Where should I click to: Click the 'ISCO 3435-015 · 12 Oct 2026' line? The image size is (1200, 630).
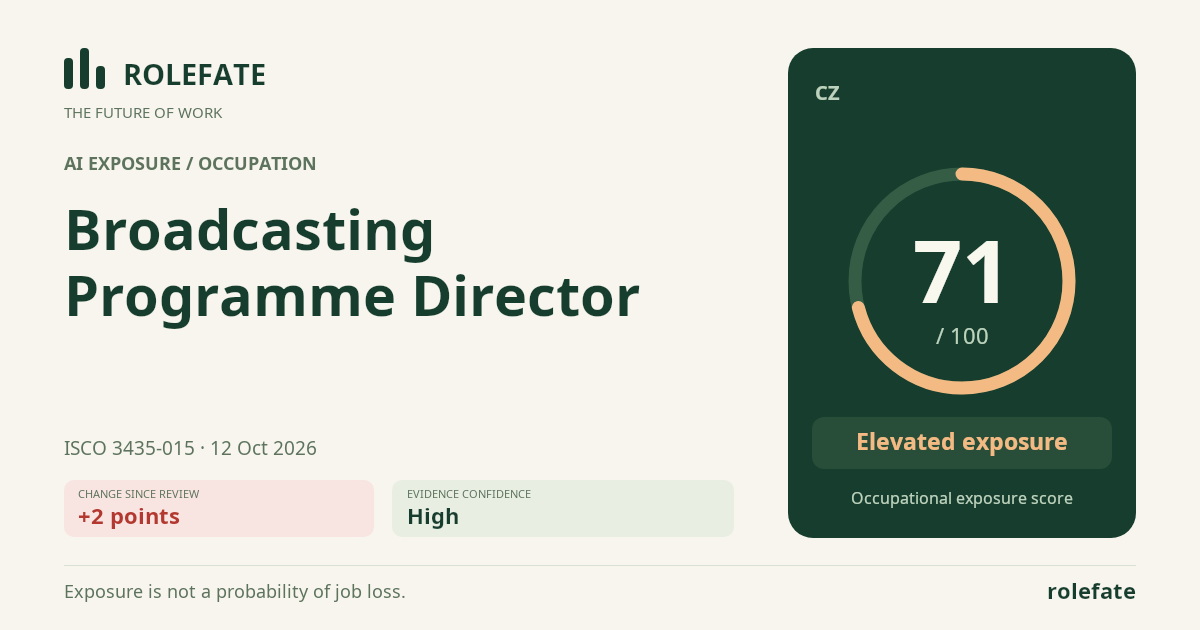point(190,448)
